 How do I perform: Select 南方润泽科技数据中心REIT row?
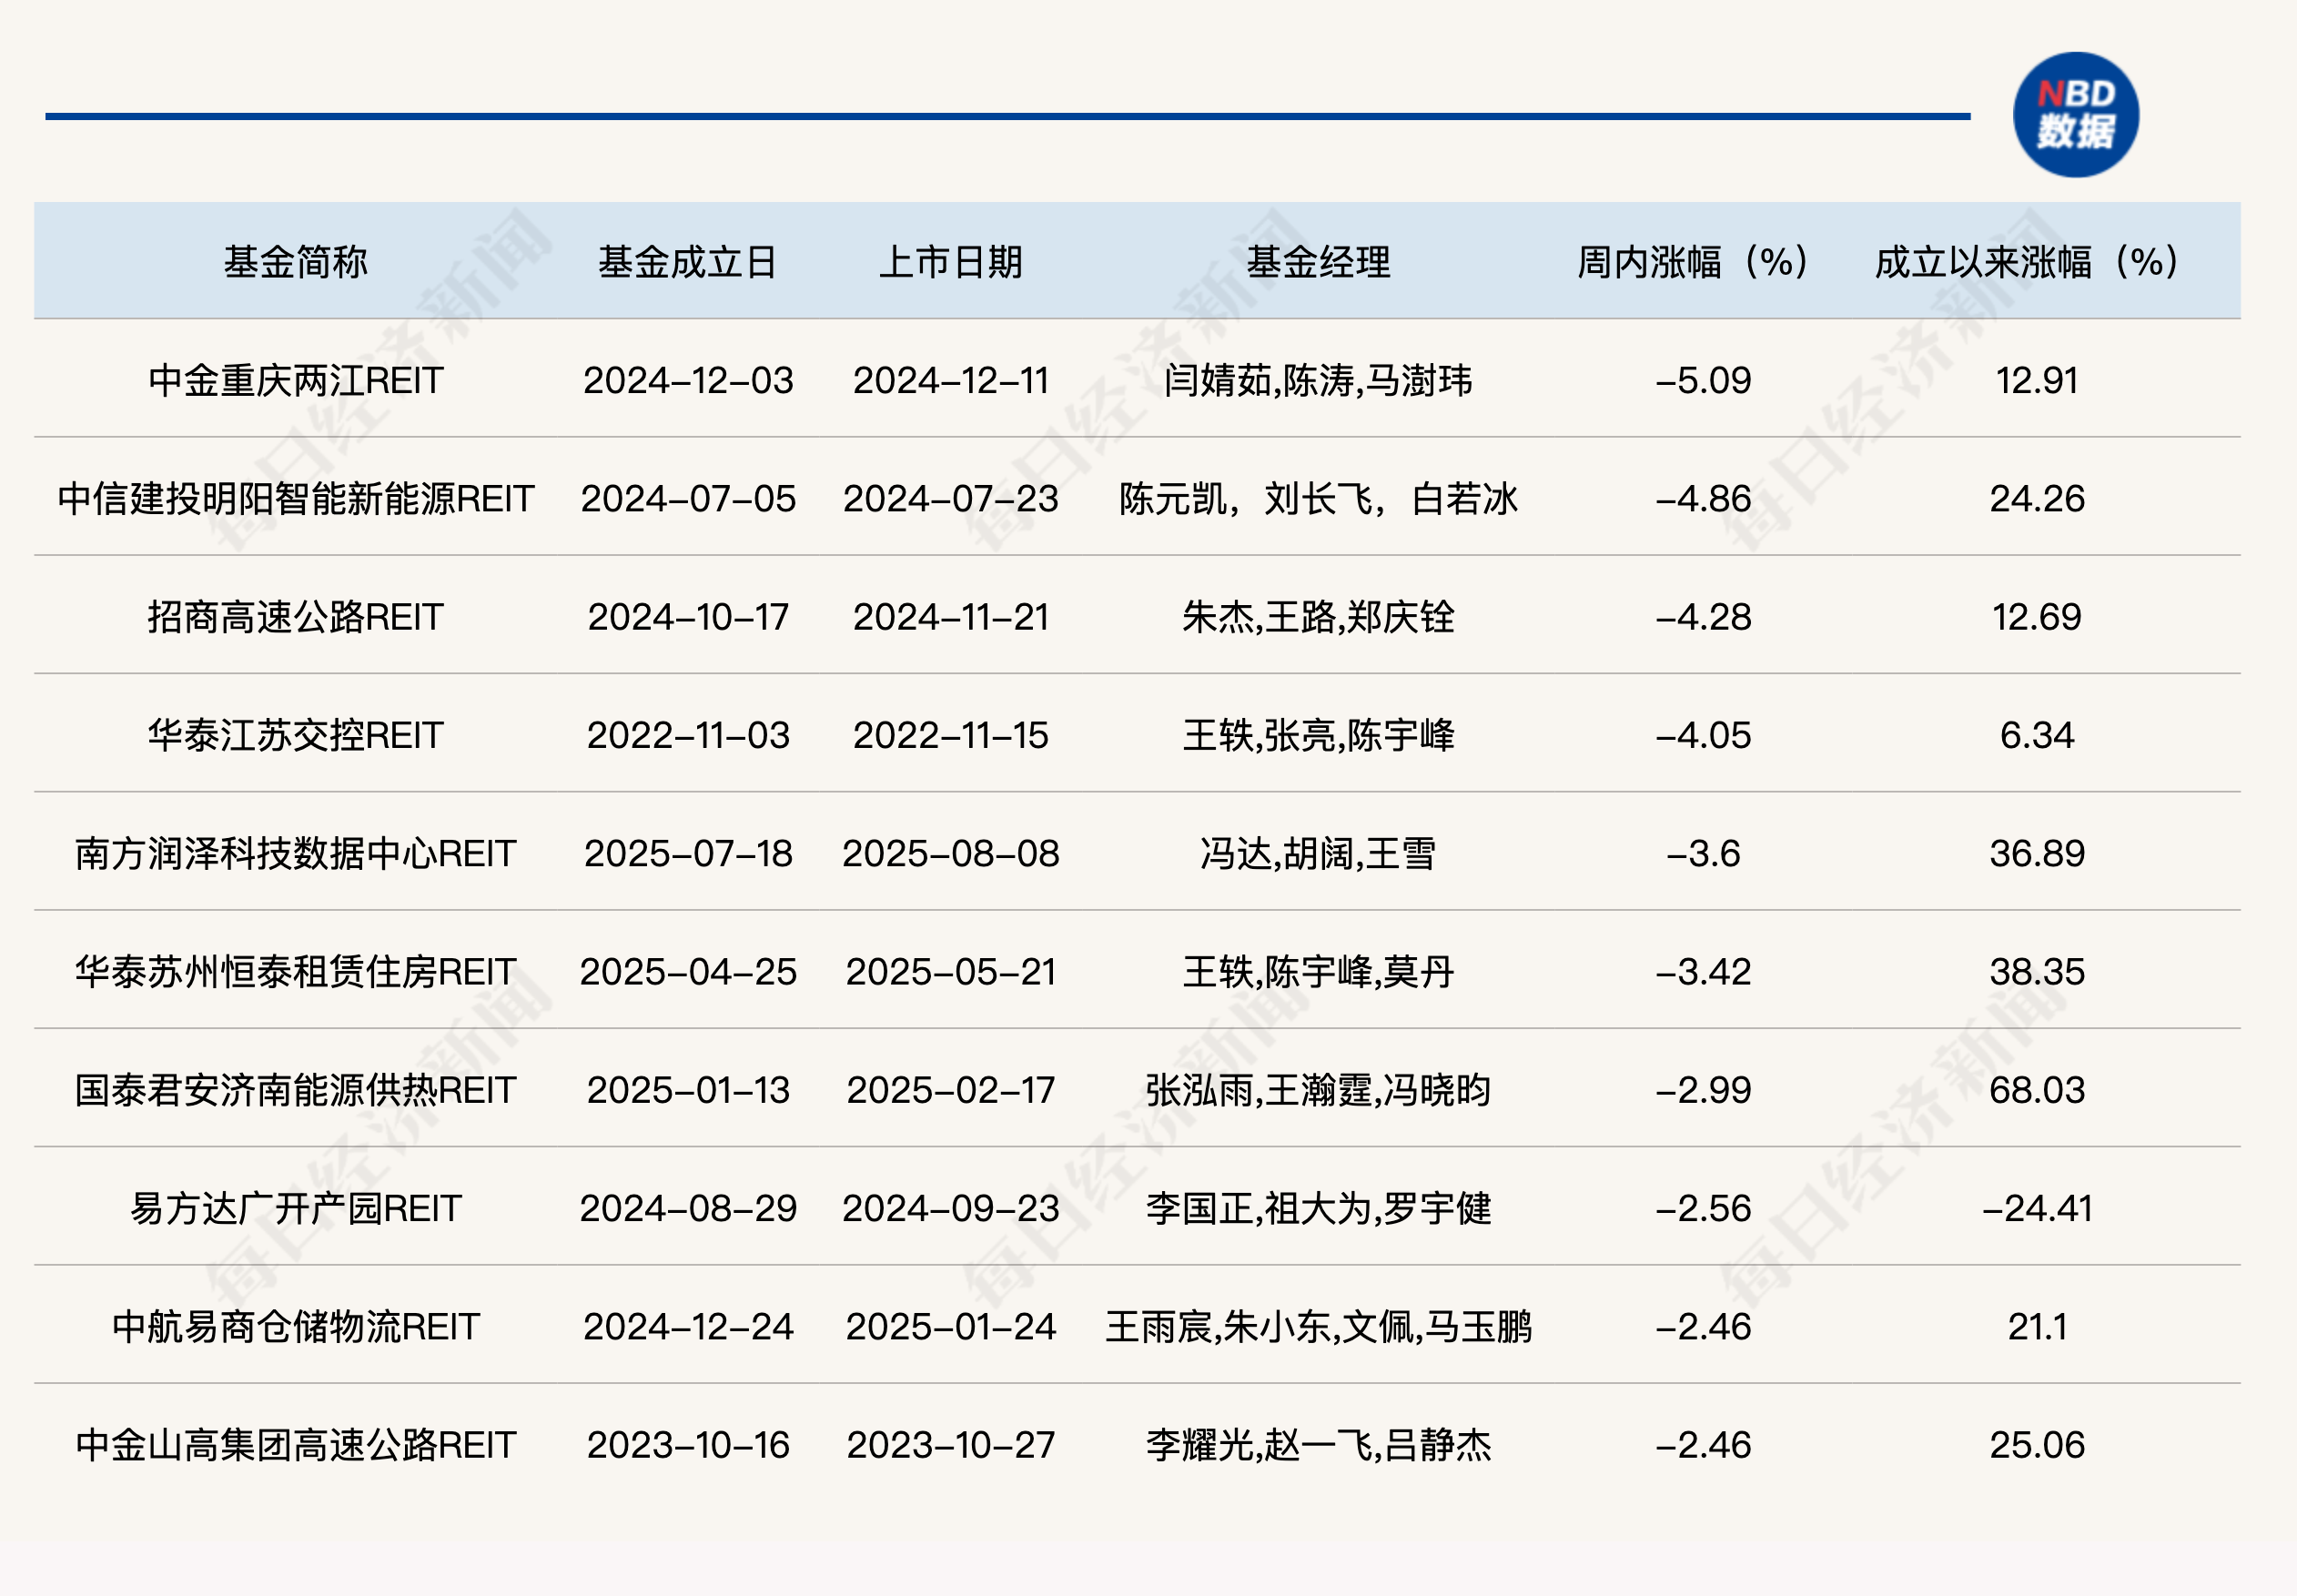point(295,853)
